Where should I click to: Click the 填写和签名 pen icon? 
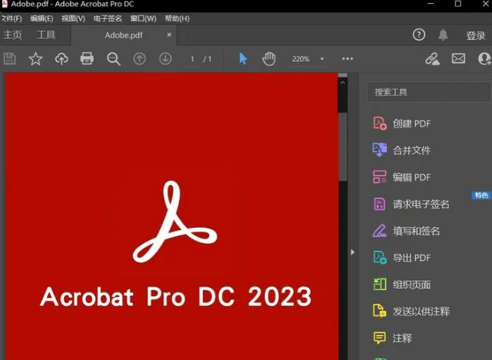[x=380, y=231]
